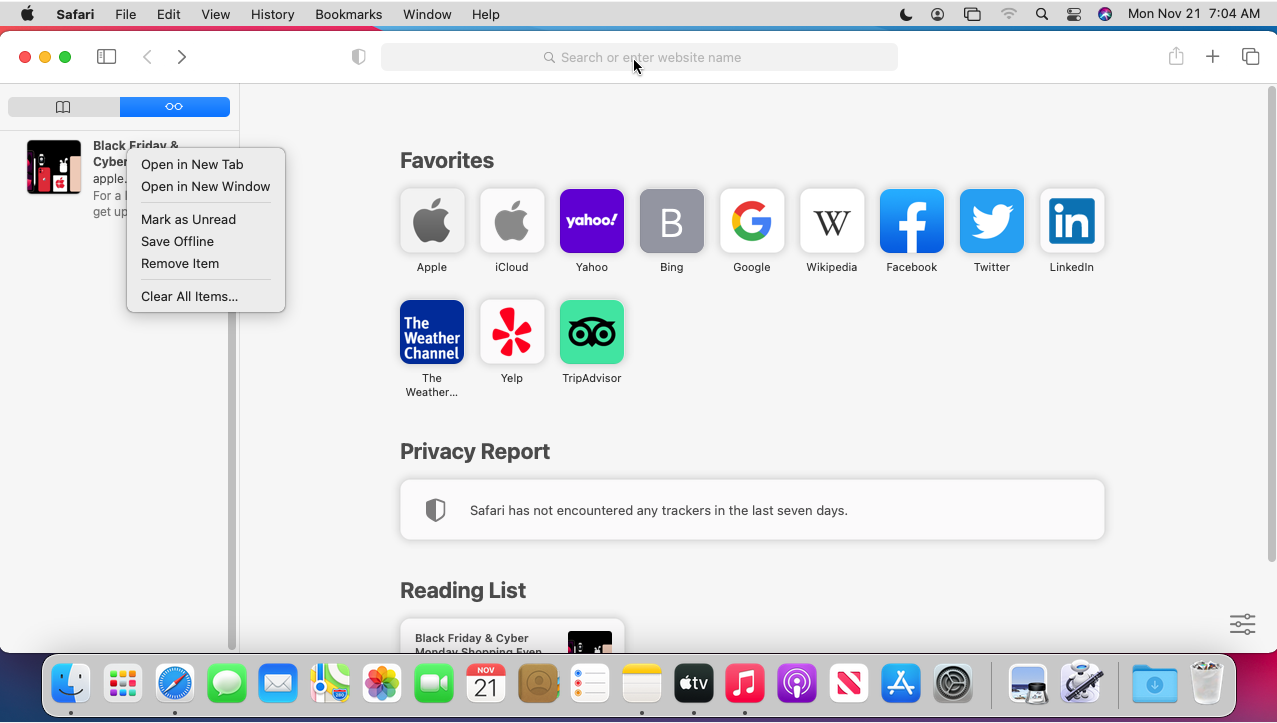Open the History menu
The width and height of the screenshot is (1277, 723).
pyautogui.click(x=272, y=14)
